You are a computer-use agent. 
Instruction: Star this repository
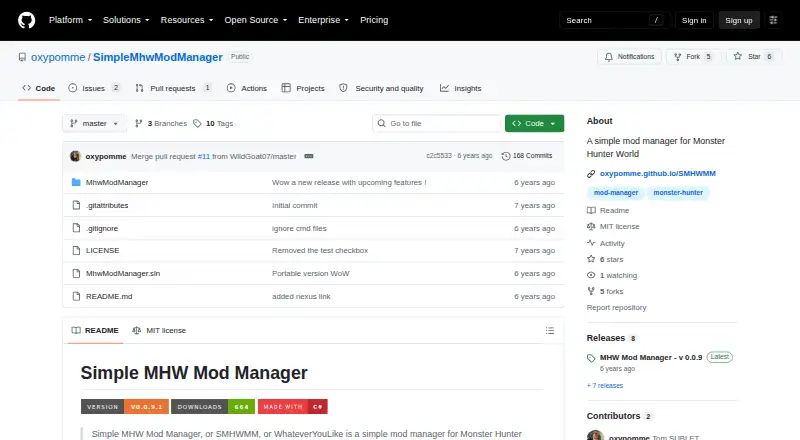coord(755,57)
